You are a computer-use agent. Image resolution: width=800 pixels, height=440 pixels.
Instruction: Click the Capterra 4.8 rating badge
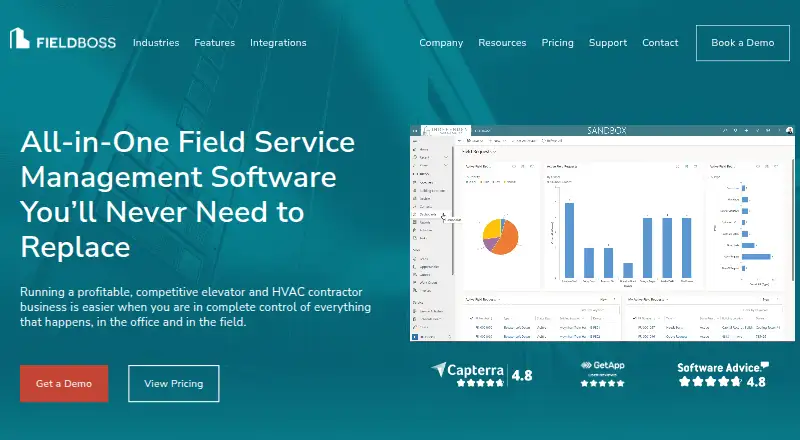(482, 375)
